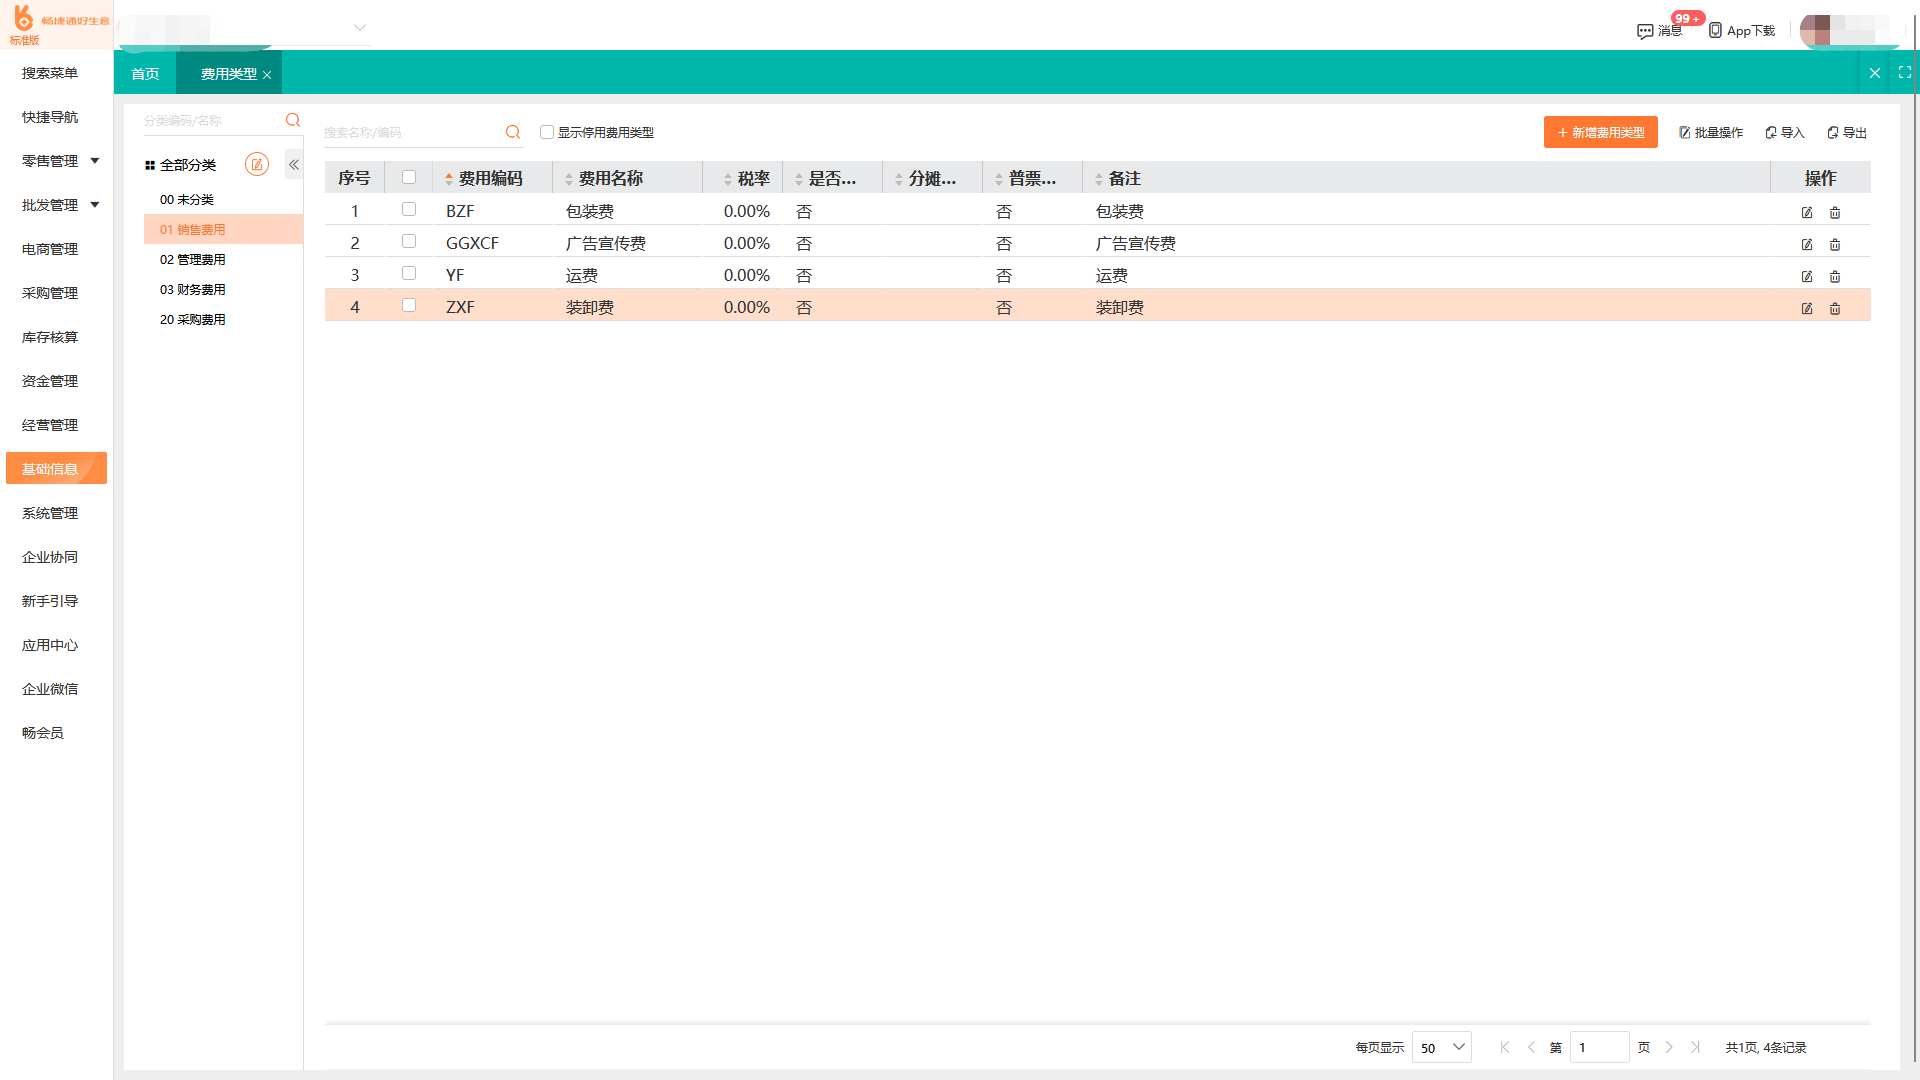The height and width of the screenshot is (1080, 1920).
Task: Click the delete icon for GGXCF row
Action: click(x=1836, y=243)
